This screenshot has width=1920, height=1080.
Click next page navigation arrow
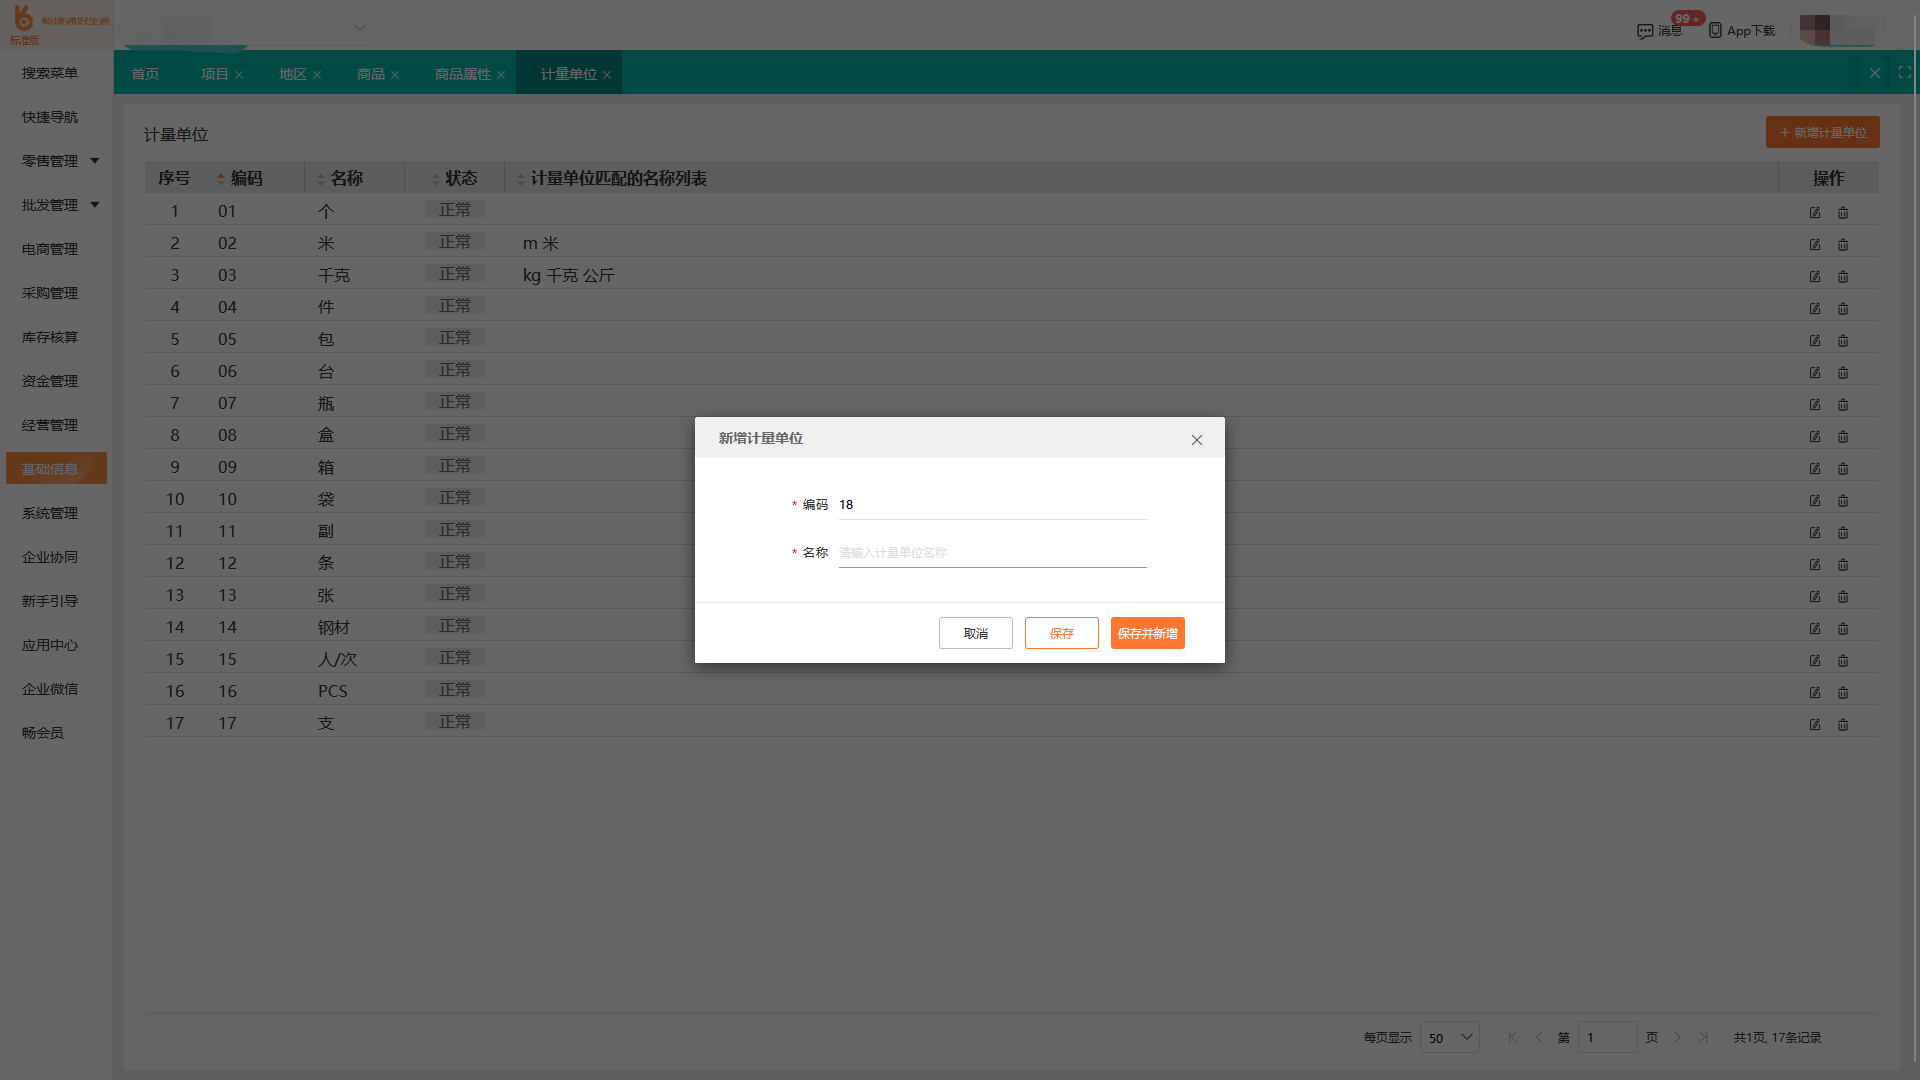coord(1677,1038)
